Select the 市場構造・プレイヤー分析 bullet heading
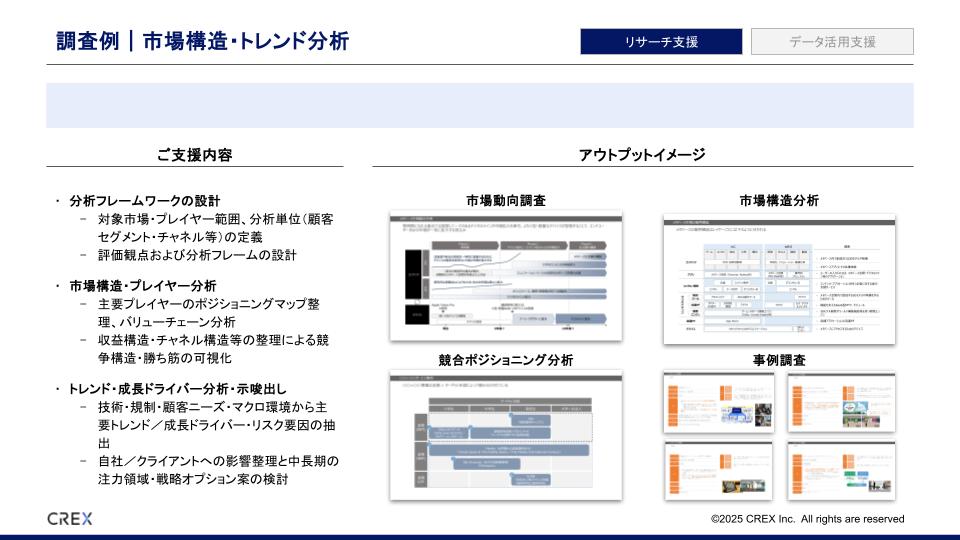This screenshot has height=540, width=960. tap(143, 286)
